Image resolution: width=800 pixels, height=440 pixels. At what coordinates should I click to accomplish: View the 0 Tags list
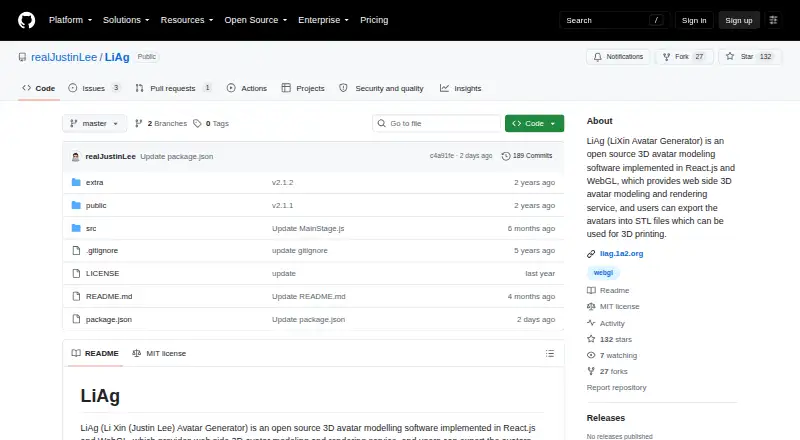[x=211, y=124]
